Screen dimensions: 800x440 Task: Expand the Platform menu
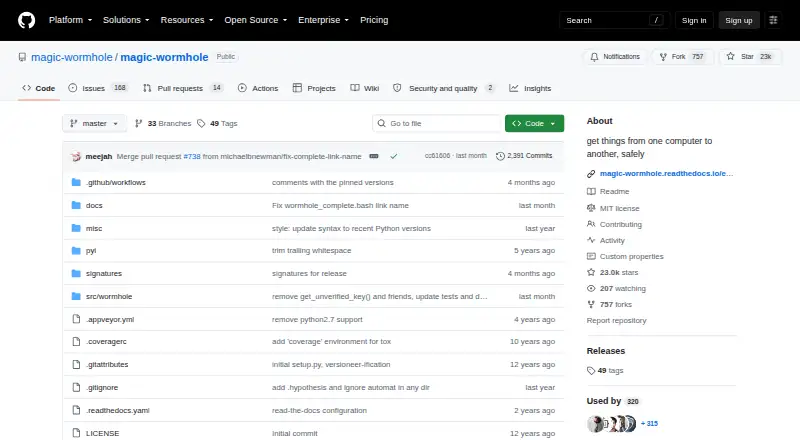[x=70, y=20]
